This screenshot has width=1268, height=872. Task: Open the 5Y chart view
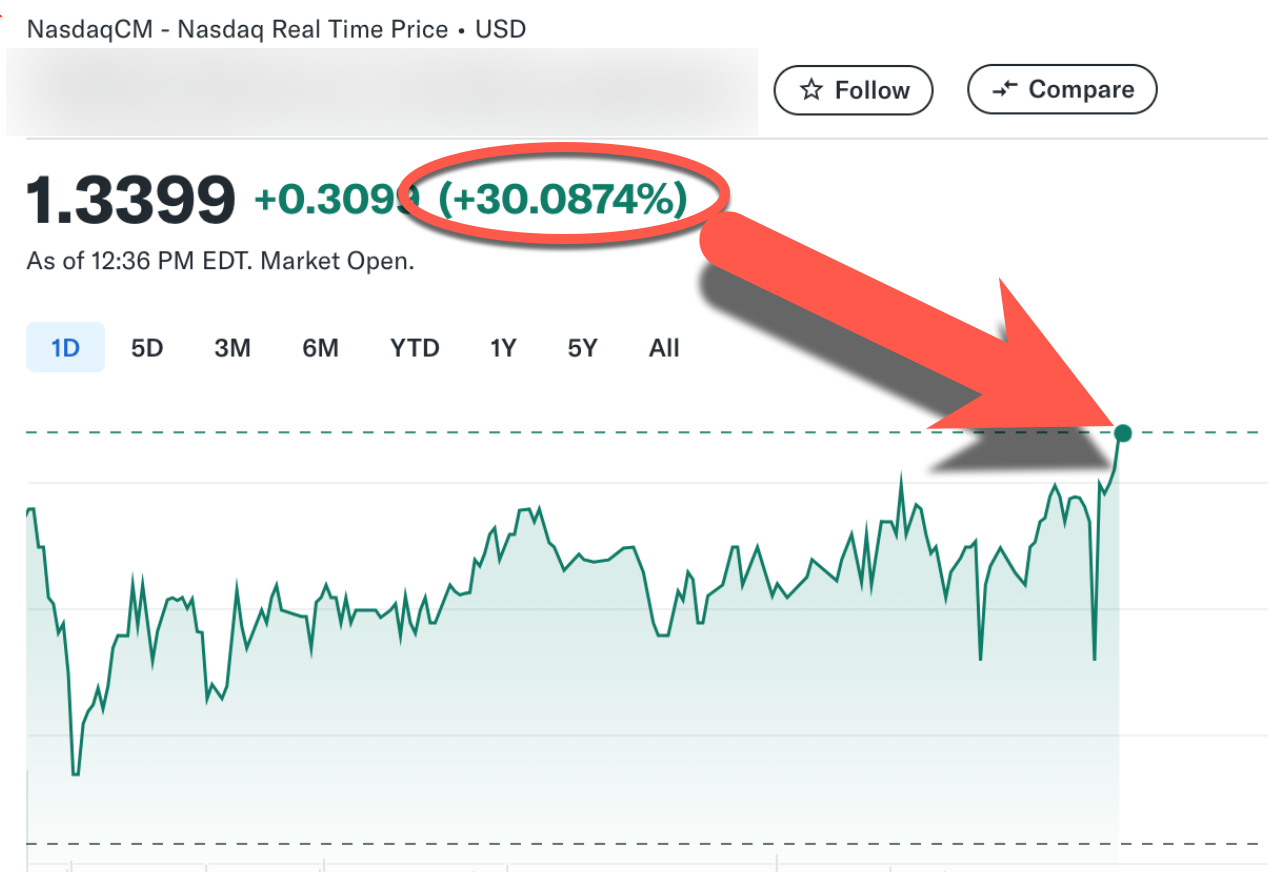click(x=582, y=348)
